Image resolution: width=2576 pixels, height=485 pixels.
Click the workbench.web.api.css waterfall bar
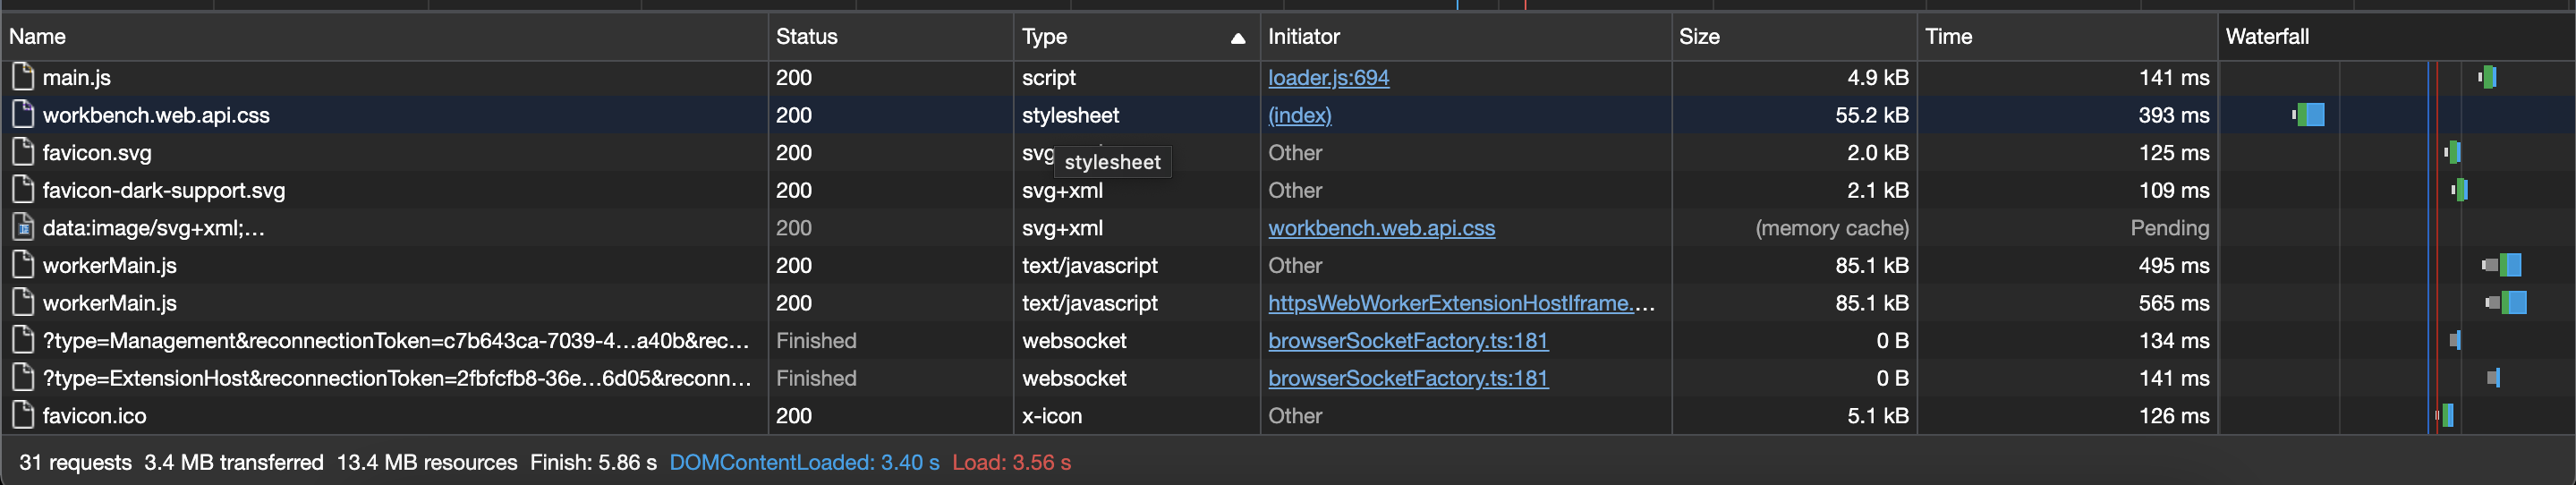[x=2310, y=115]
